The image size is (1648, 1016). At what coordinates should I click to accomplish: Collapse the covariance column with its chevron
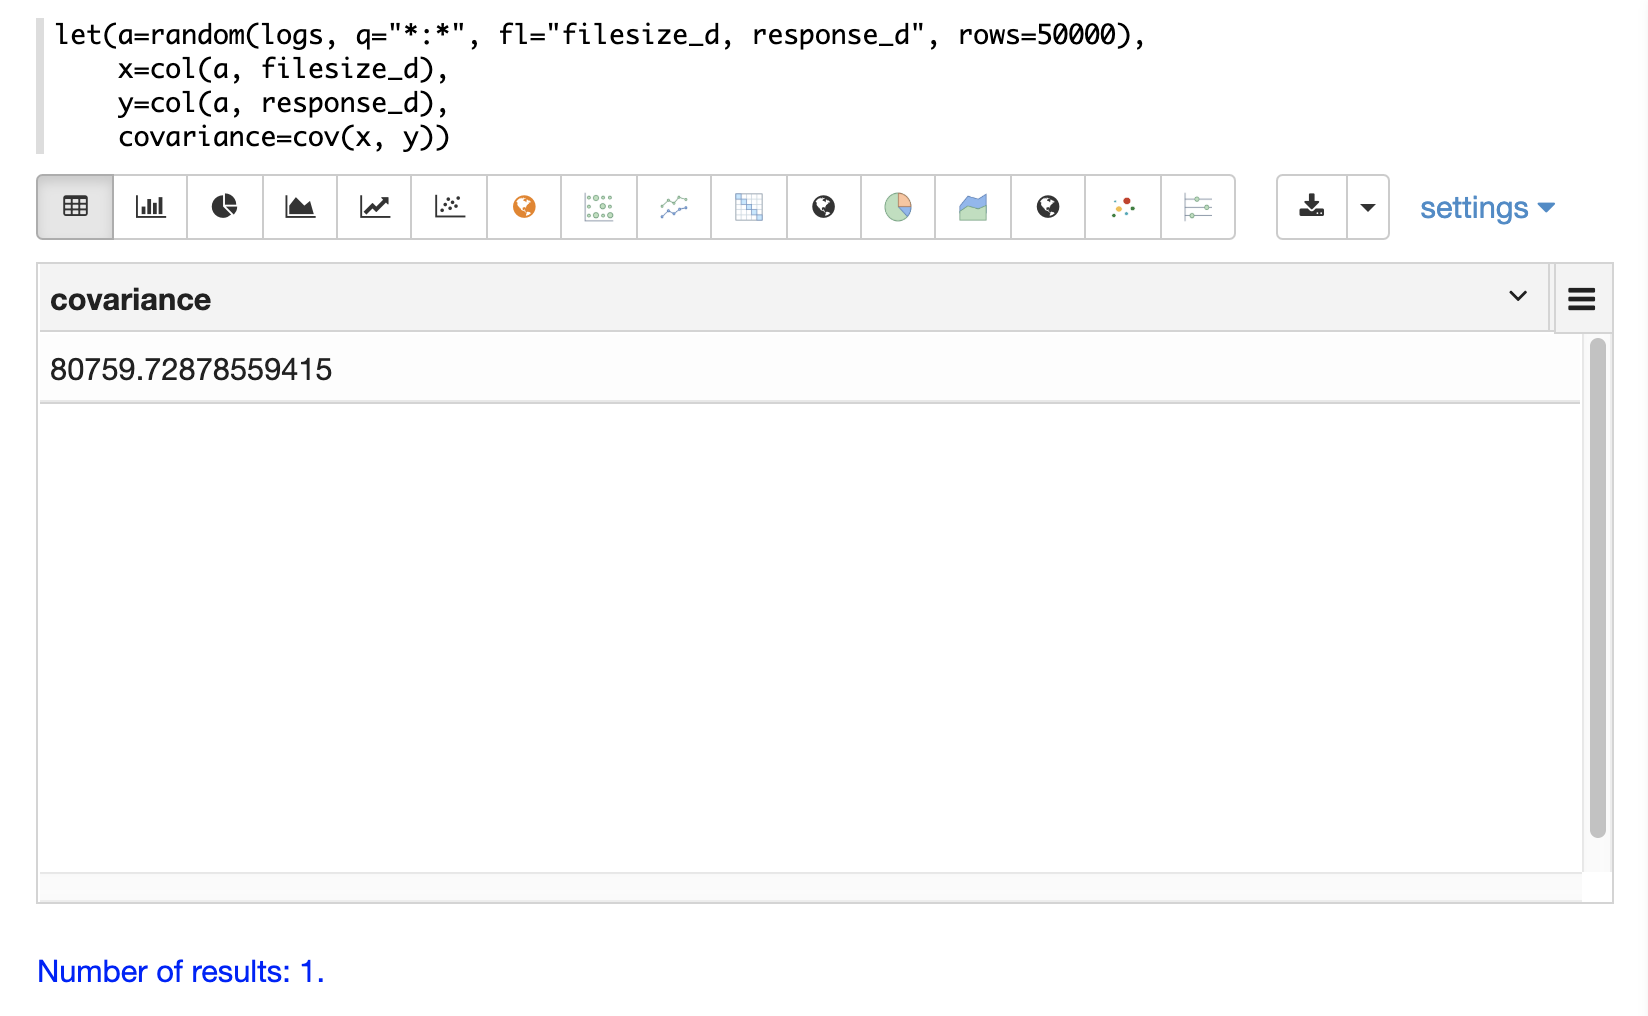coord(1518,297)
